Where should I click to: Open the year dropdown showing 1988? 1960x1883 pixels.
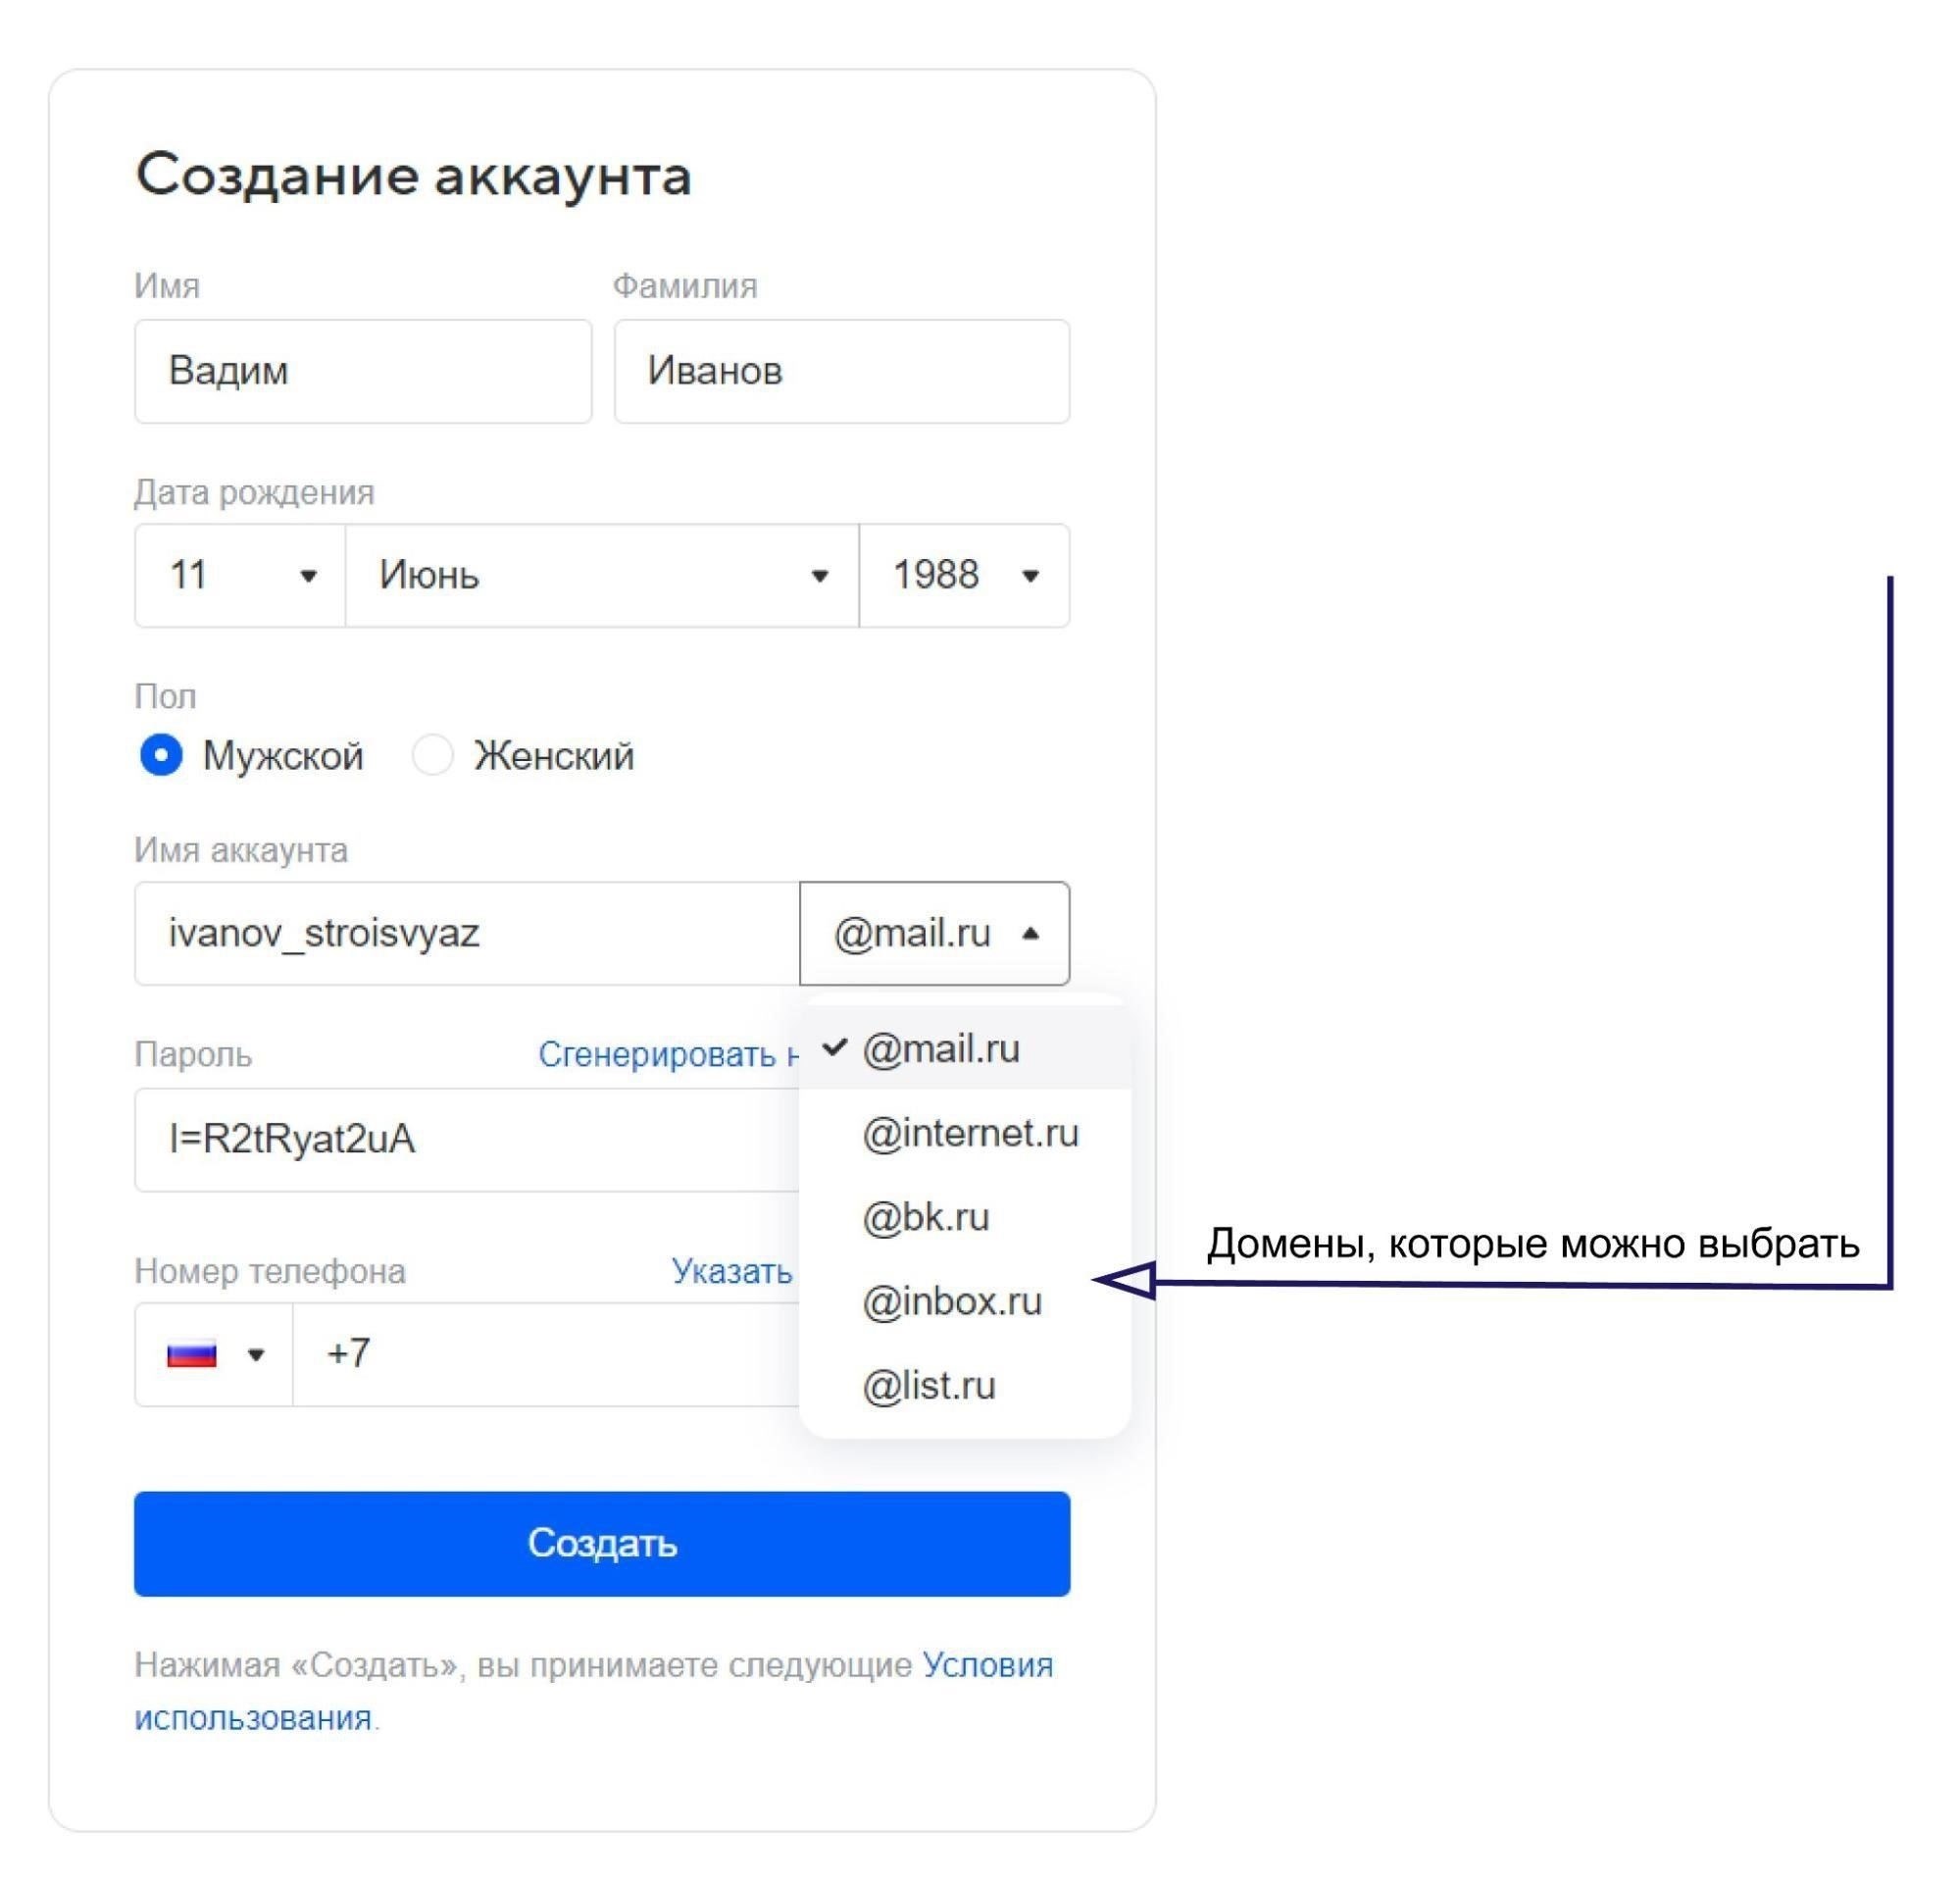964,575
